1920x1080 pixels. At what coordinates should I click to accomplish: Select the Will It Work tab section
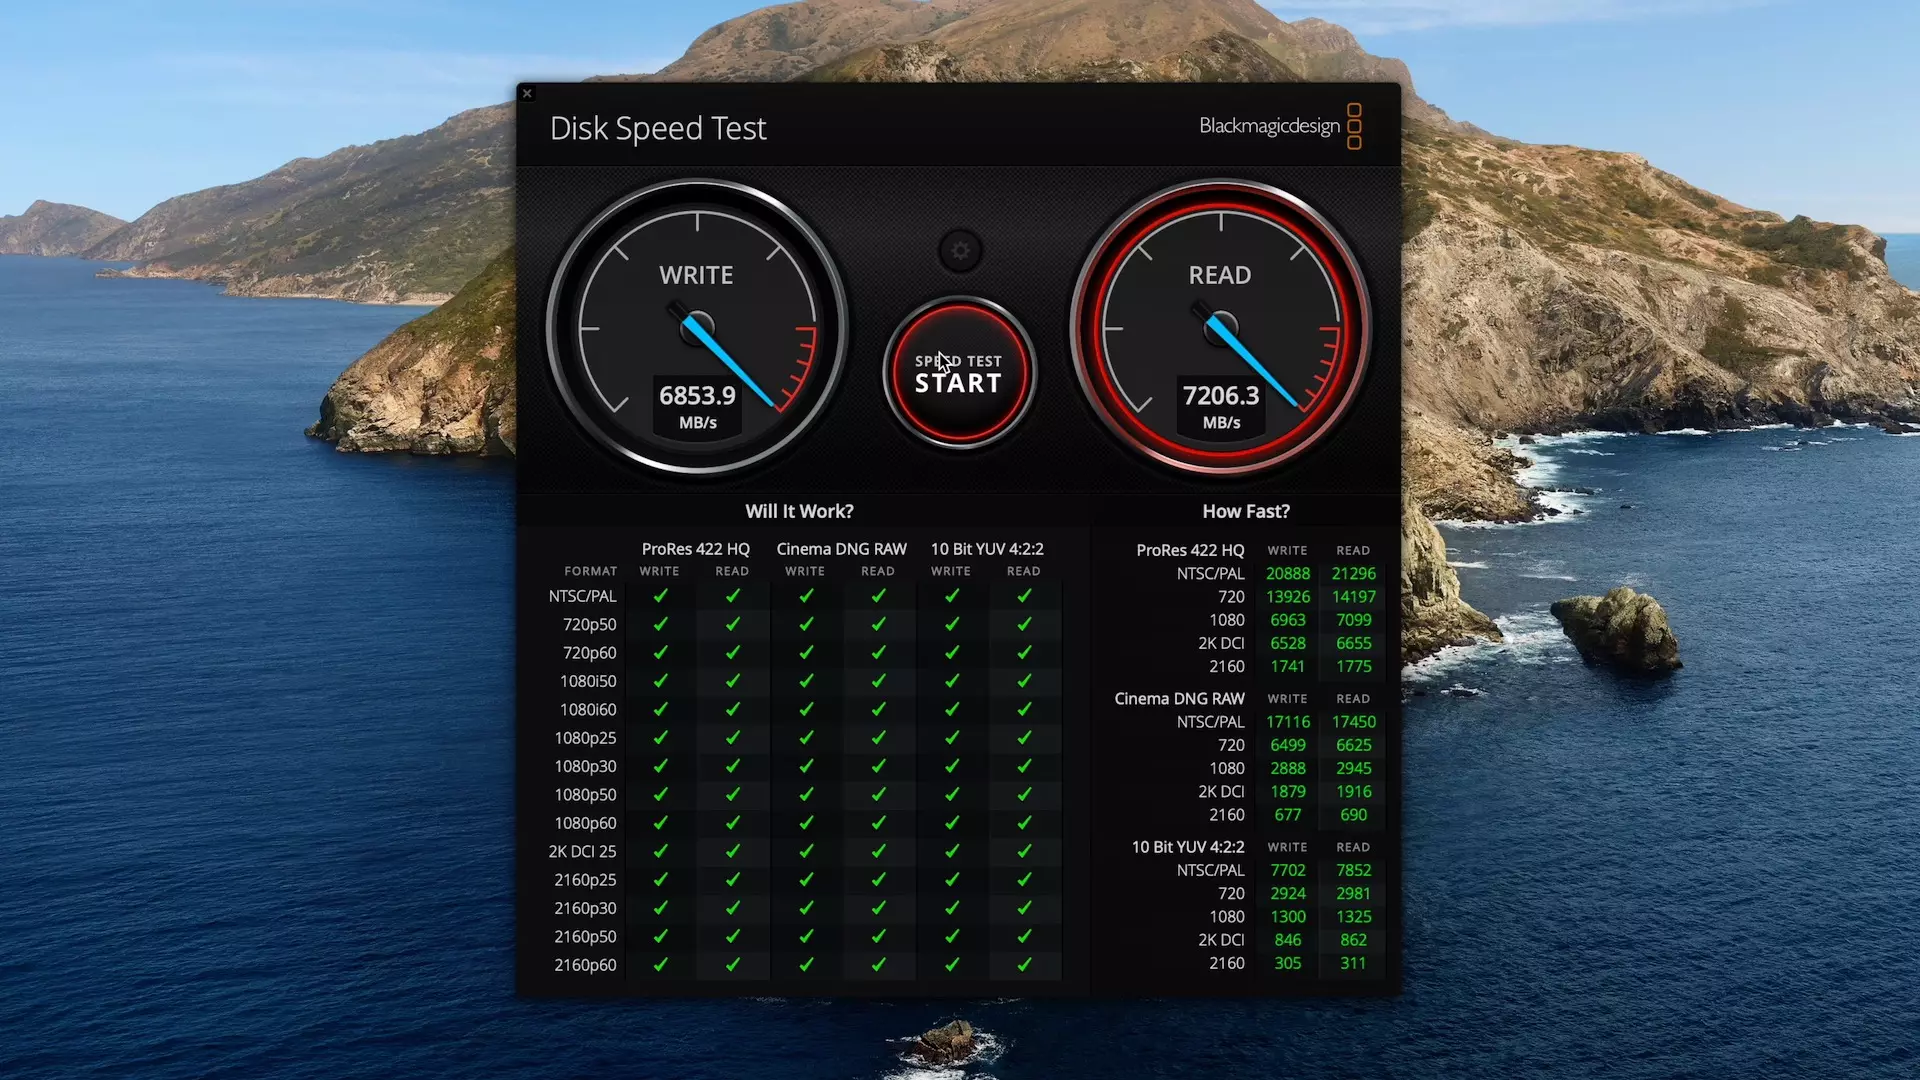(x=799, y=510)
